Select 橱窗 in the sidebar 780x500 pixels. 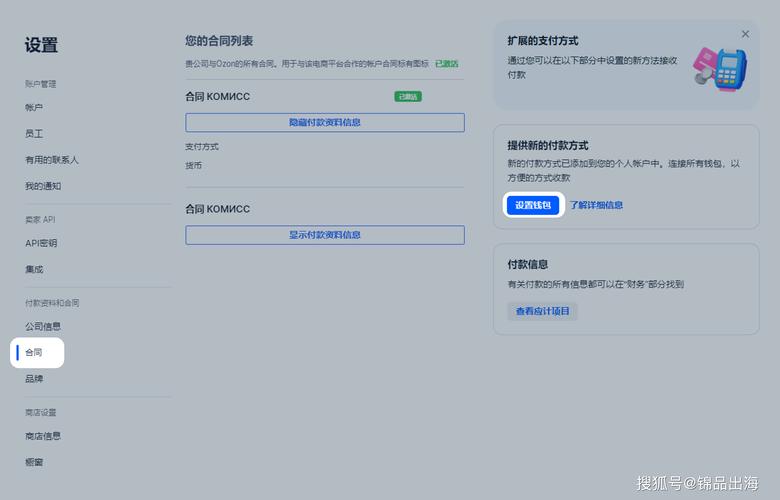(x=34, y=462)
